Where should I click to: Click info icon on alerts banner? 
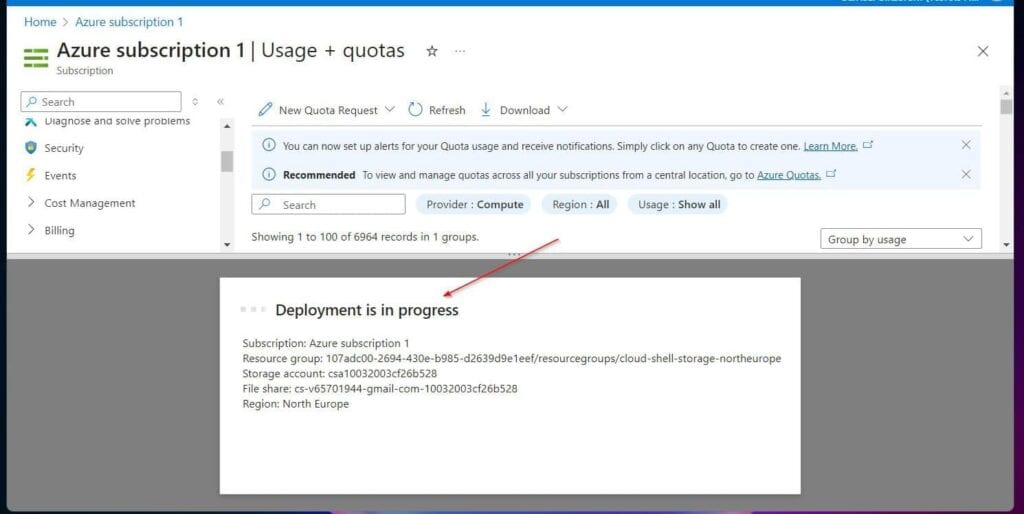pyautogui.click(x=268, y=145)
